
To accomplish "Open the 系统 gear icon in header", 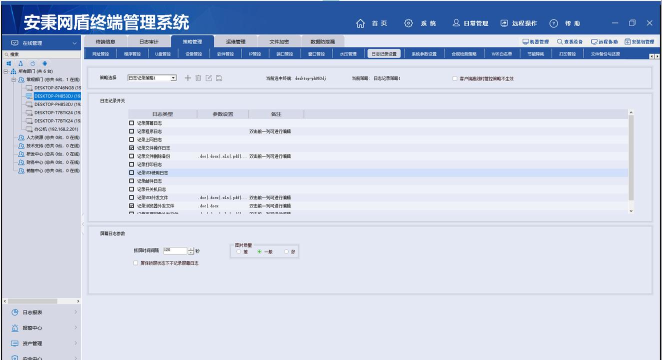I will tap(408, 23).
